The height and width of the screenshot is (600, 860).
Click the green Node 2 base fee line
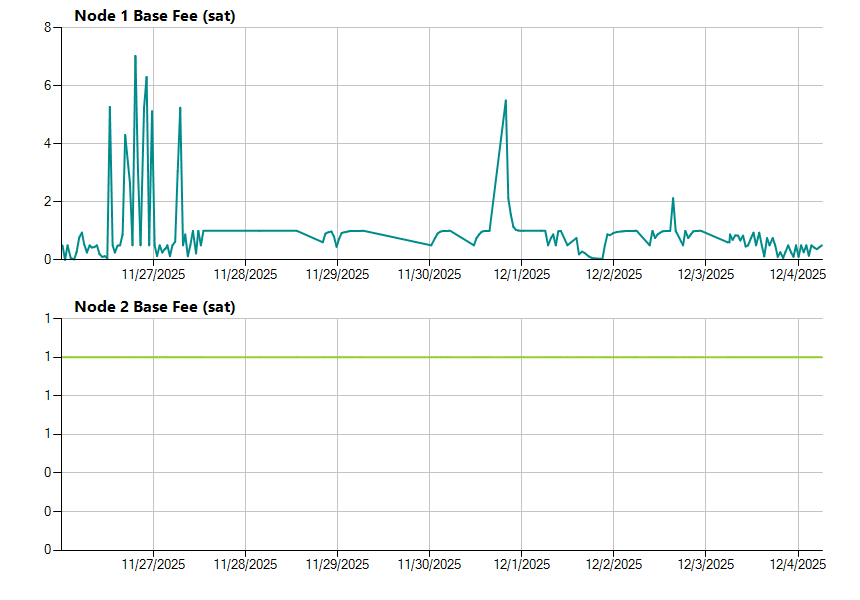tap(440, 357)
